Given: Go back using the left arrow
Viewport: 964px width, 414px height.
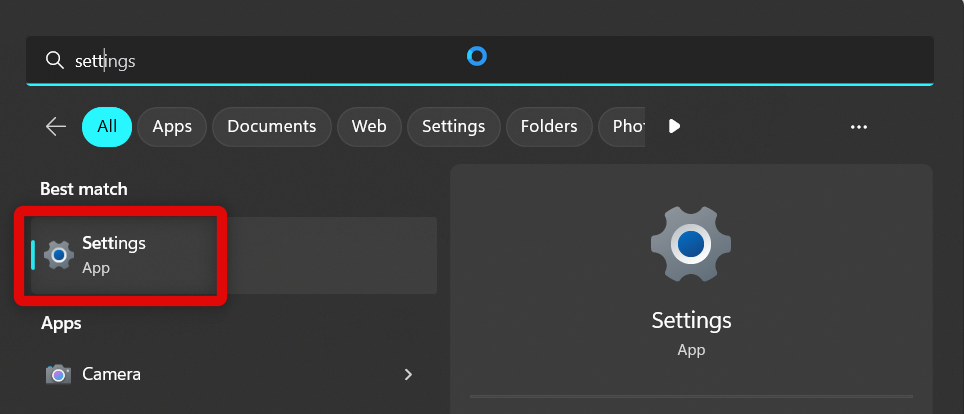Looking at the screenshot, I should pyautogui.click(x=56, y=127).
